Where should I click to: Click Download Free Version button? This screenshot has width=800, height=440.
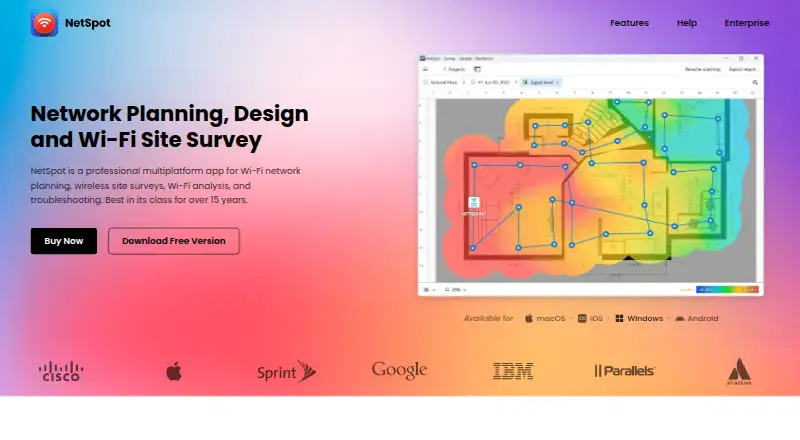tap(173, 241)
